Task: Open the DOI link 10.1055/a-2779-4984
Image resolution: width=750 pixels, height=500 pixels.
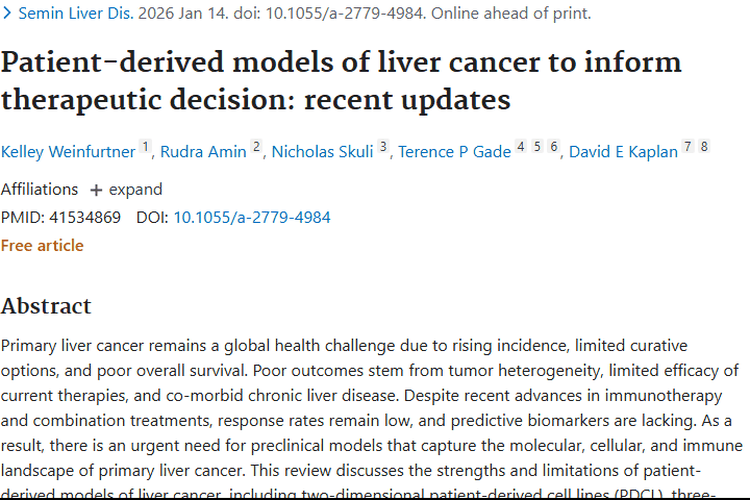Action: pyautogui.click(x=252, y=218)
